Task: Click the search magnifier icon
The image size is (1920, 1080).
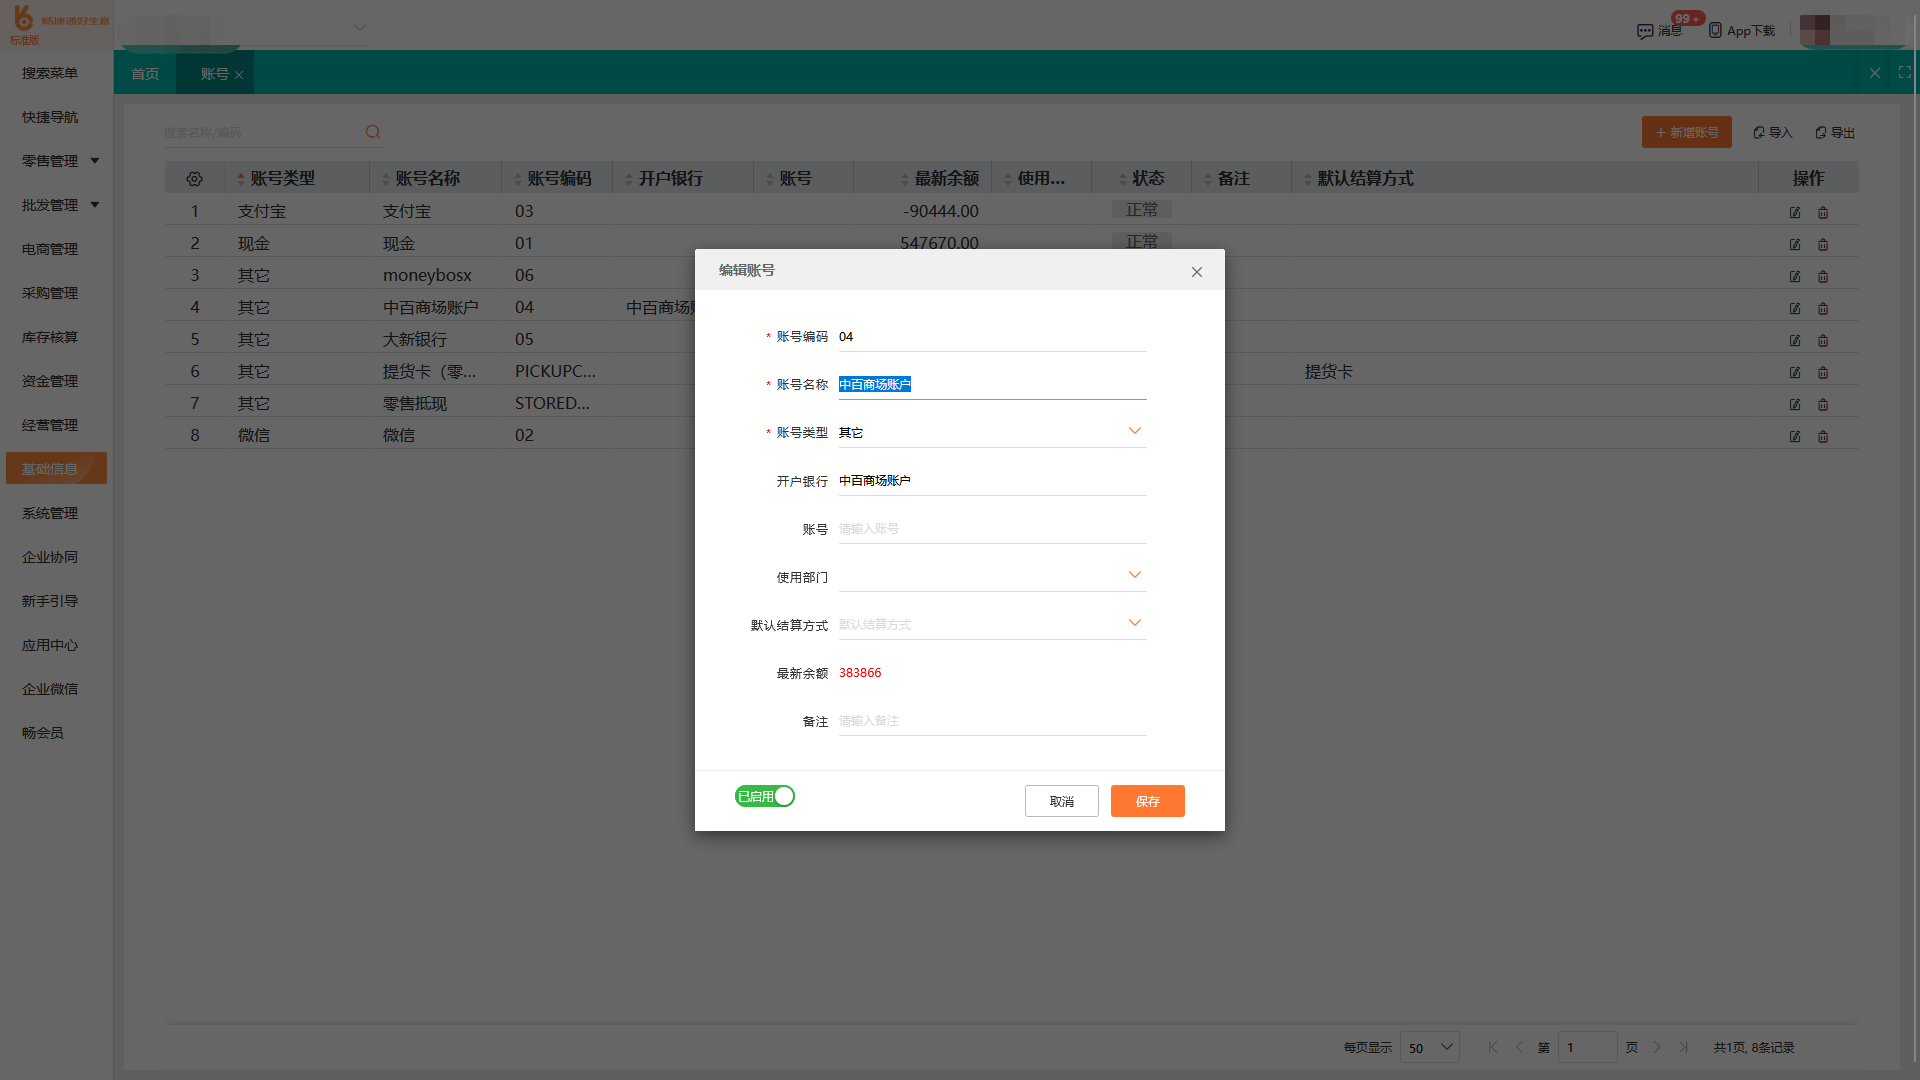Action: [x=373, y=132]
